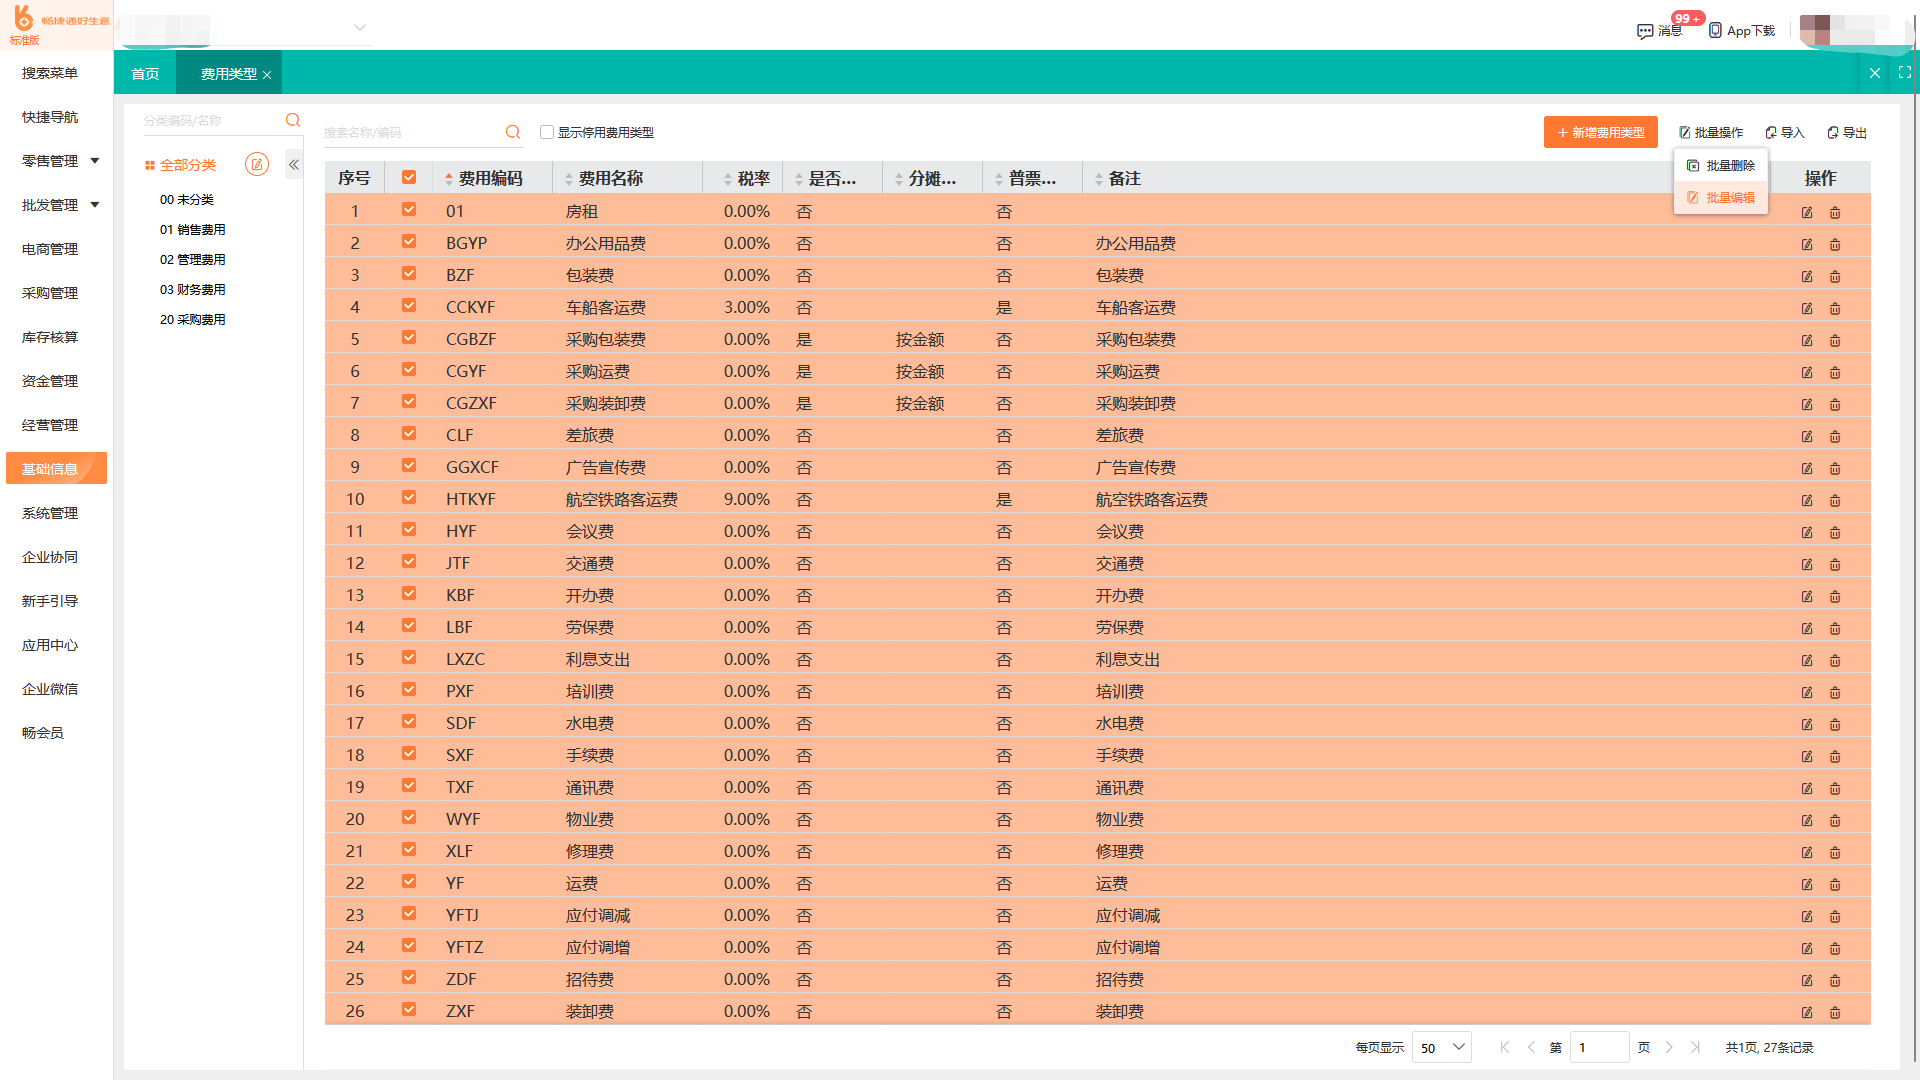Click the delete trash icon for row 26
Screen dimensions: 1920x1080
point(1836,1010)
